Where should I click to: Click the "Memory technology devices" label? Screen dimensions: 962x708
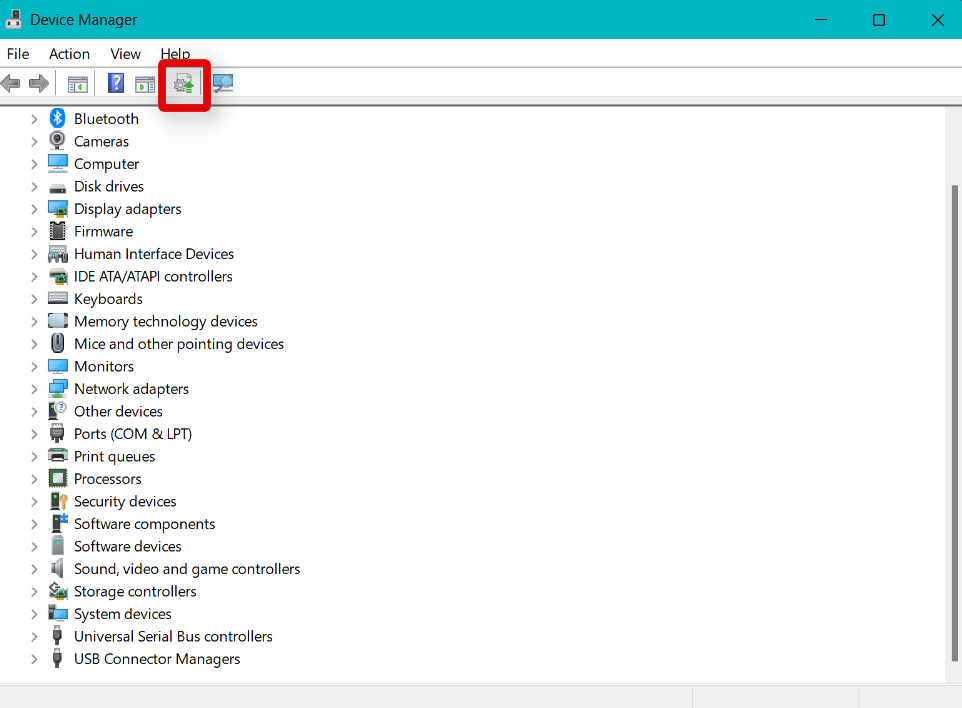tap(166, 321)
